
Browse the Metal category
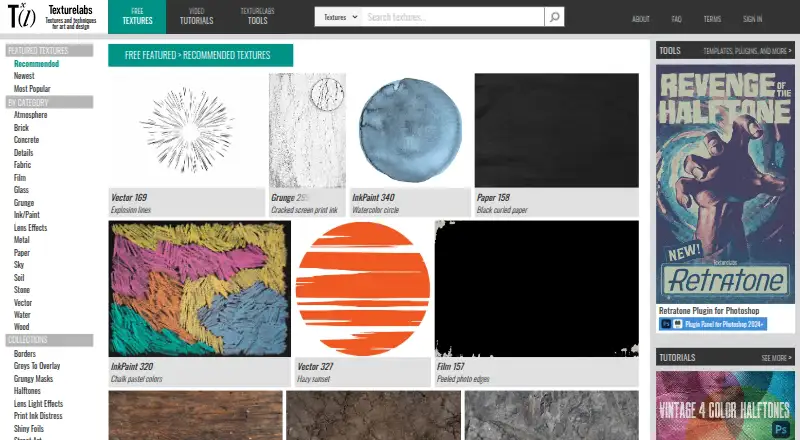pos(21,240)
